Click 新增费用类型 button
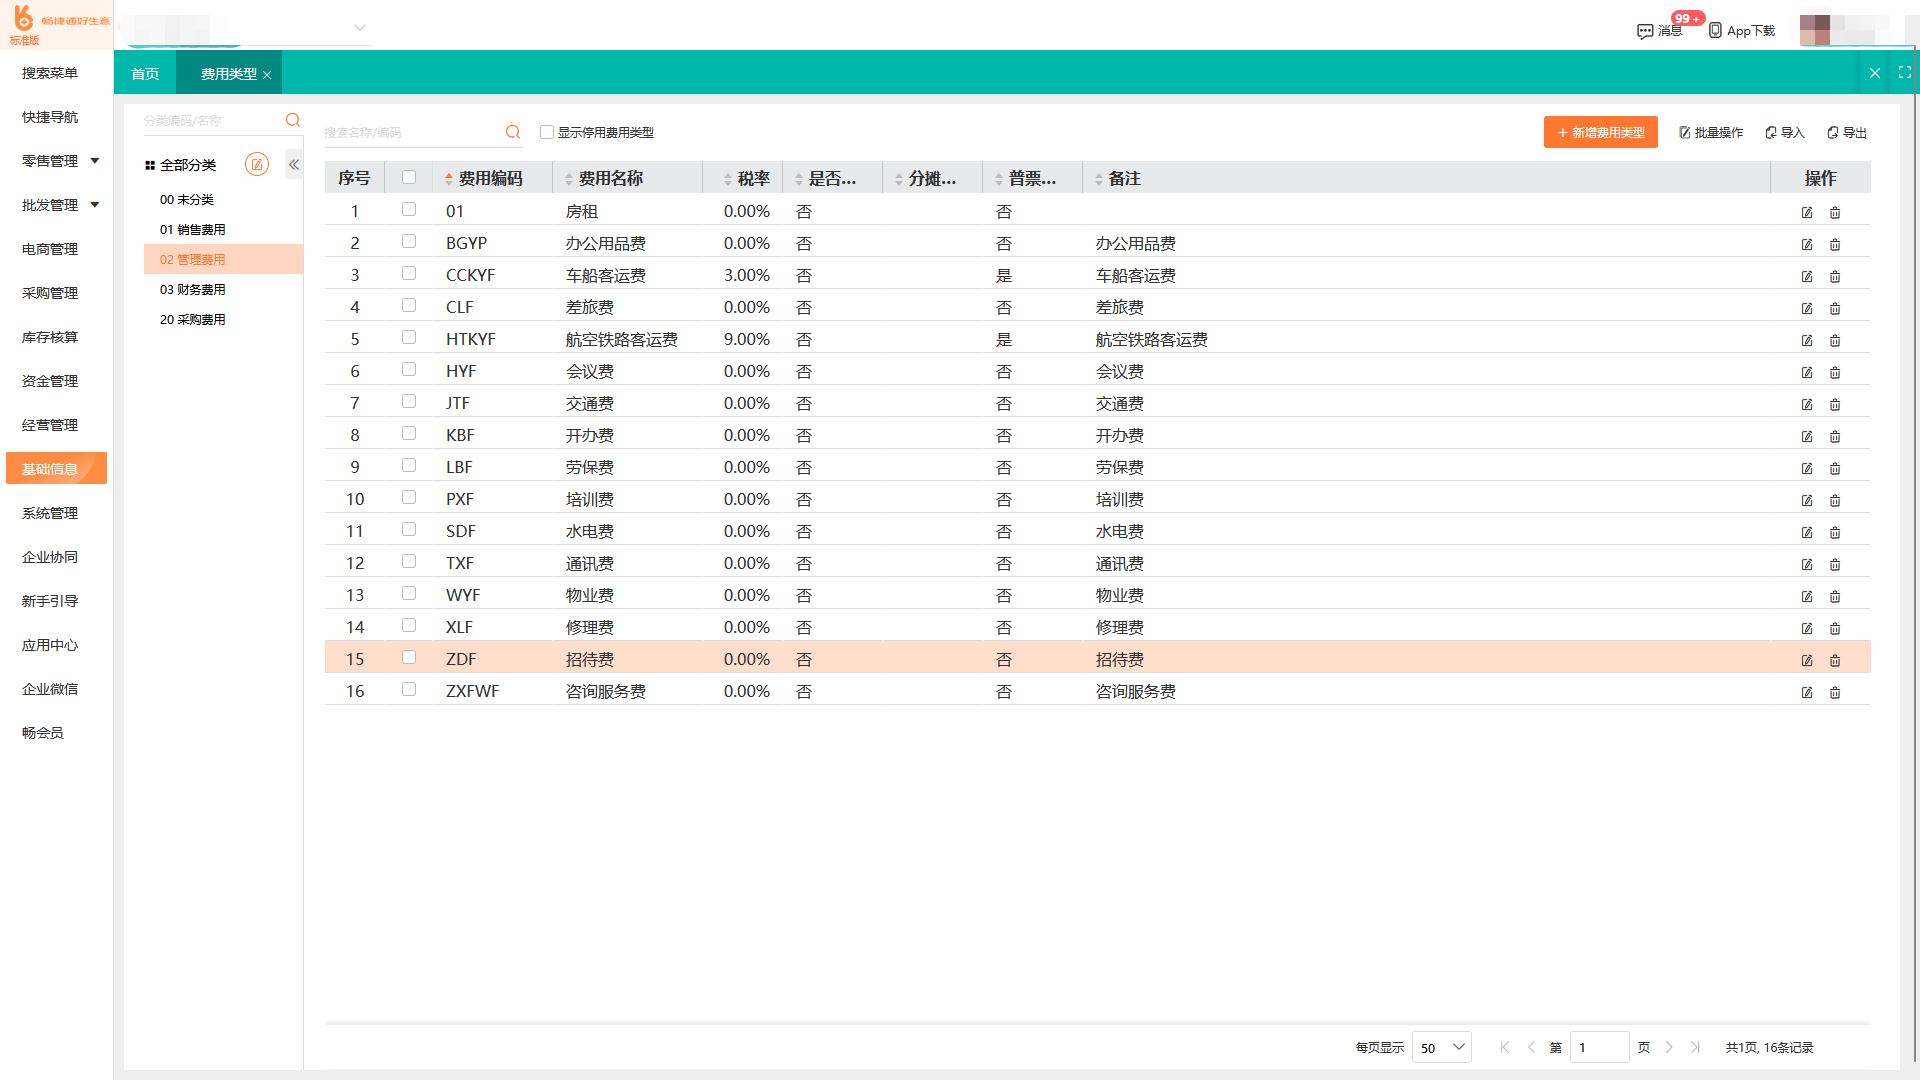This screenshot has height=1080, width=1920. pyautogui.click(x=1600, y=131)
